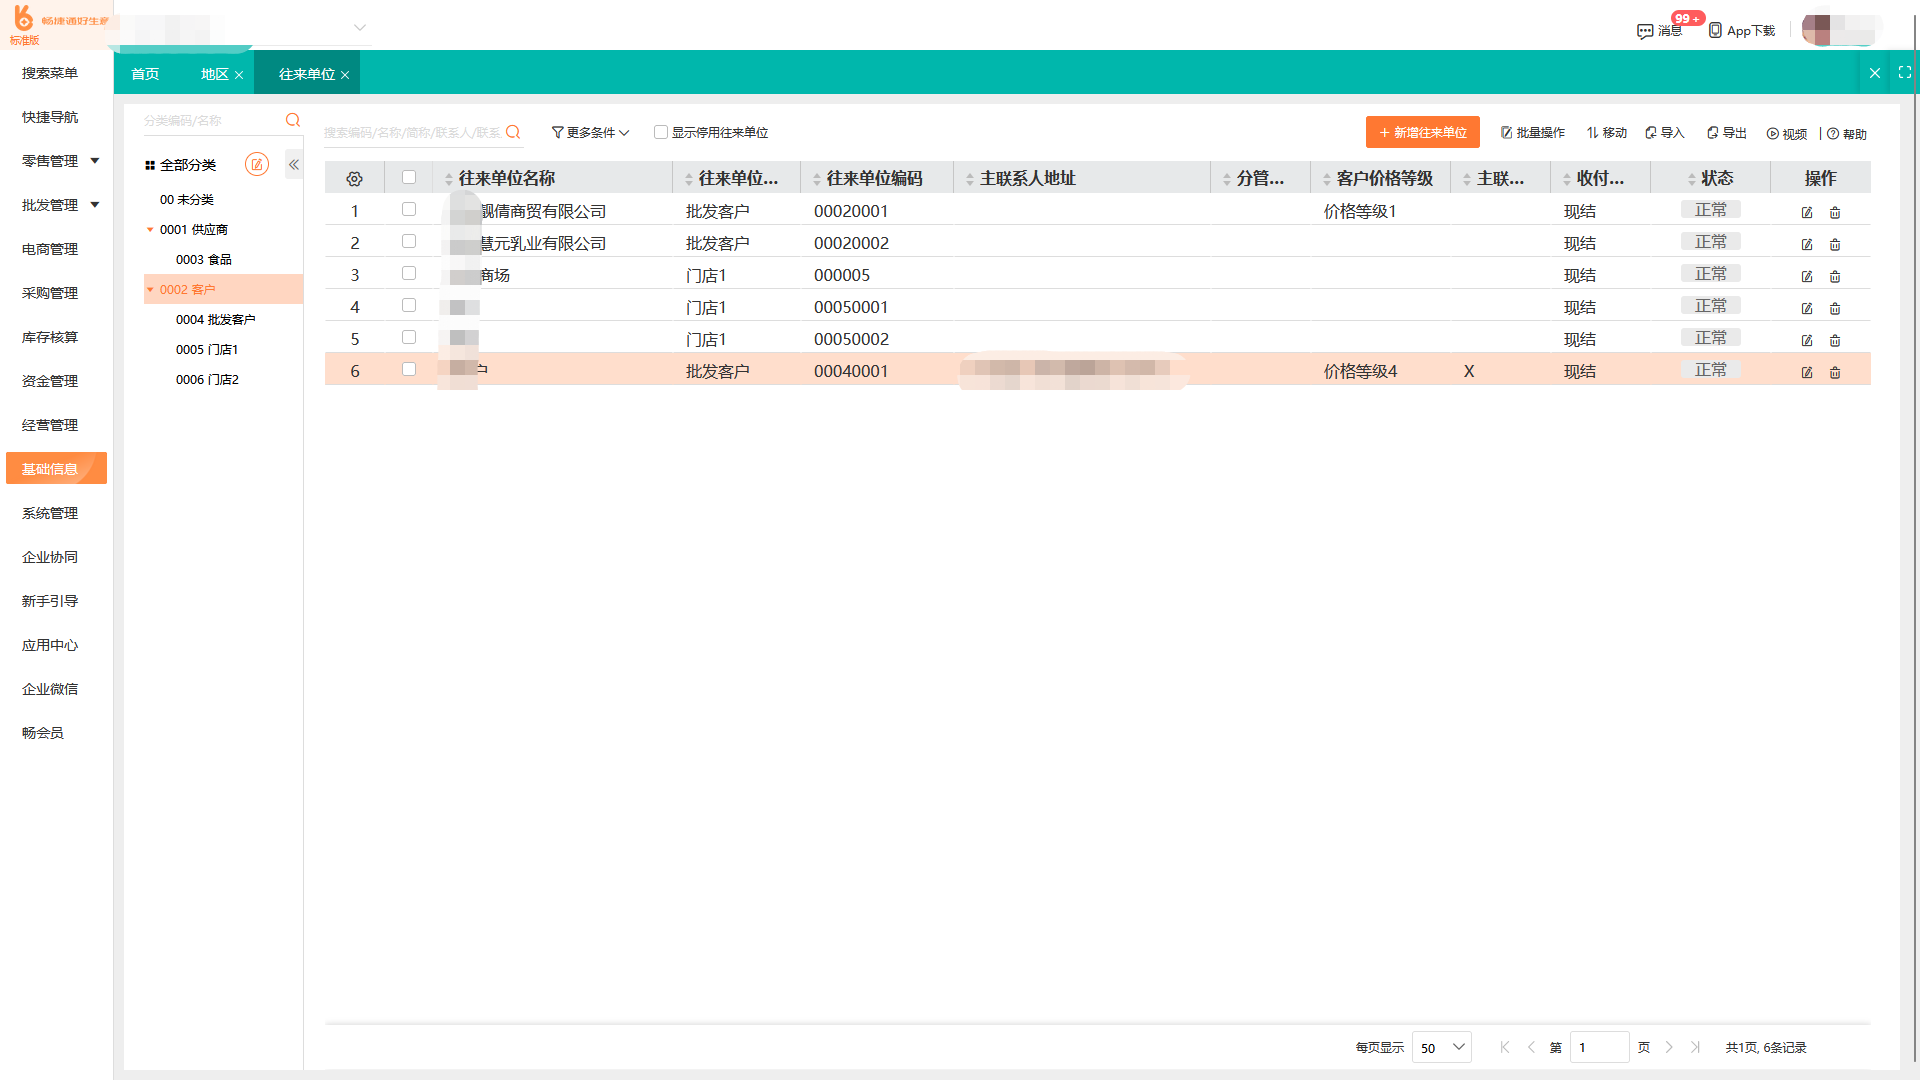The image size is (1920, 1080).
Task: Click the 视频 video help icon
Action: (x=1787, y=132)
